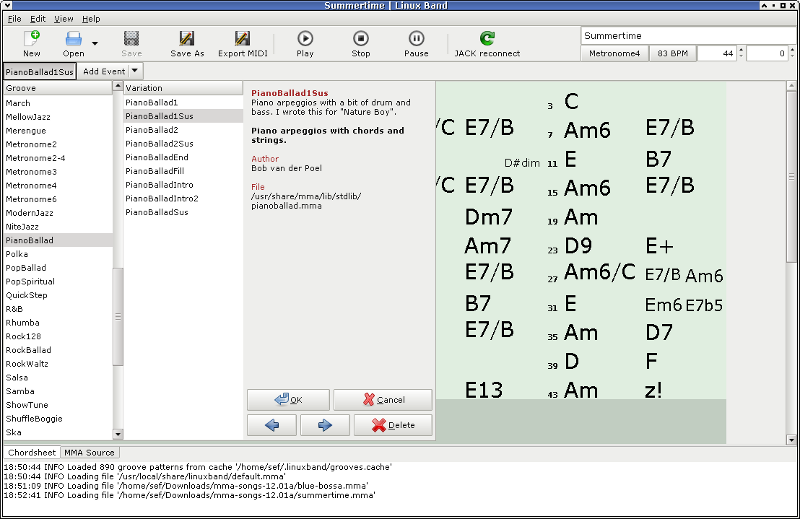
Task: Select the PopBallad groove in list
Action: coord(28,268)
